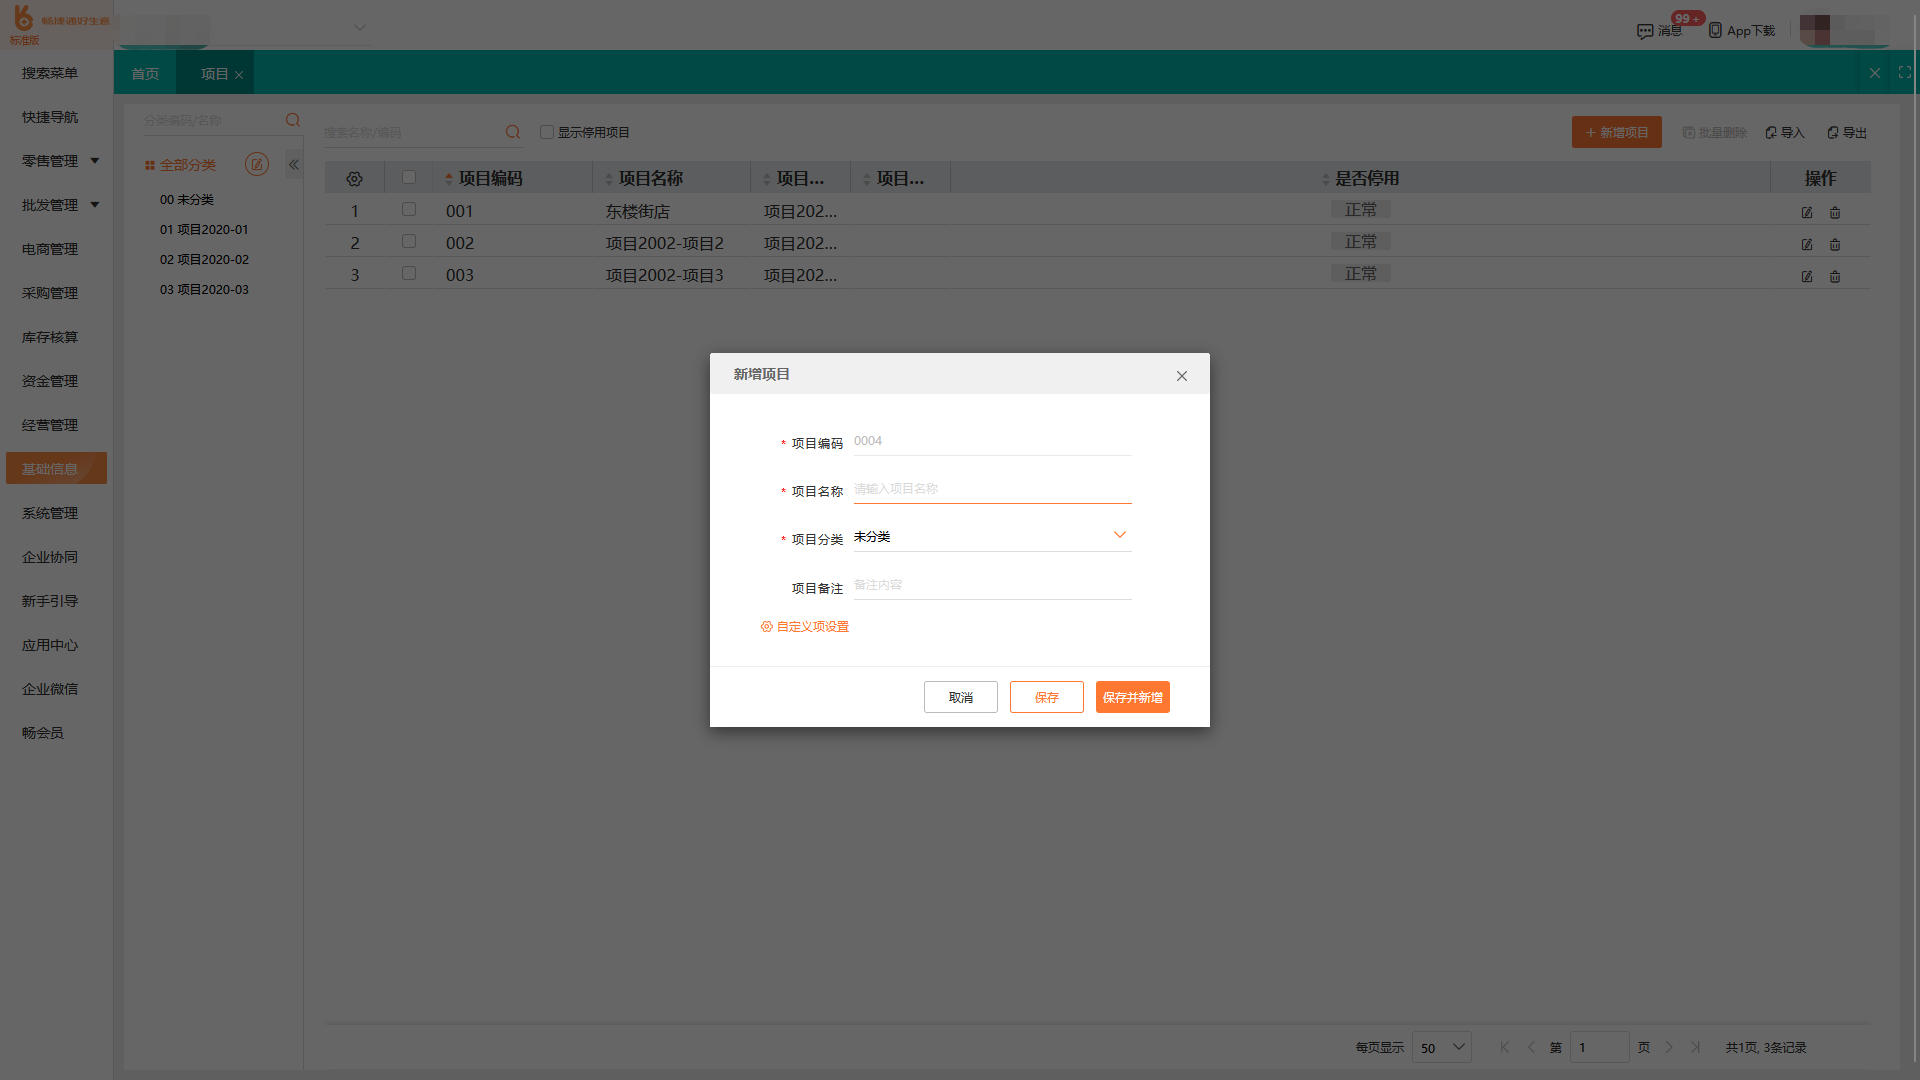Click 保存并新增 button in dialog
The width and height of the screenshot is (1920, 1080).
click(x=1133, y=696)
